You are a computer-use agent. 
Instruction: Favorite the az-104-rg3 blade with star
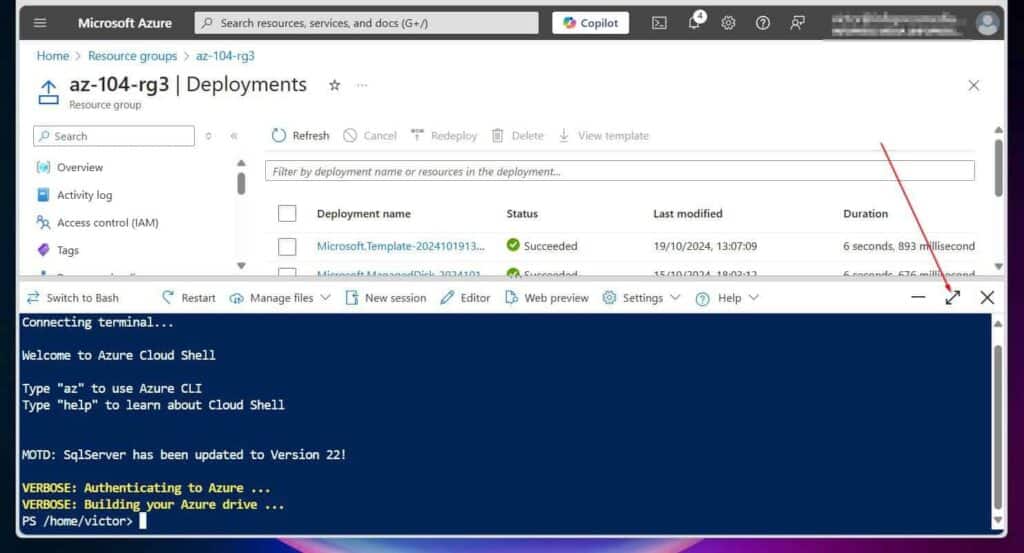(x=334, y=85)
